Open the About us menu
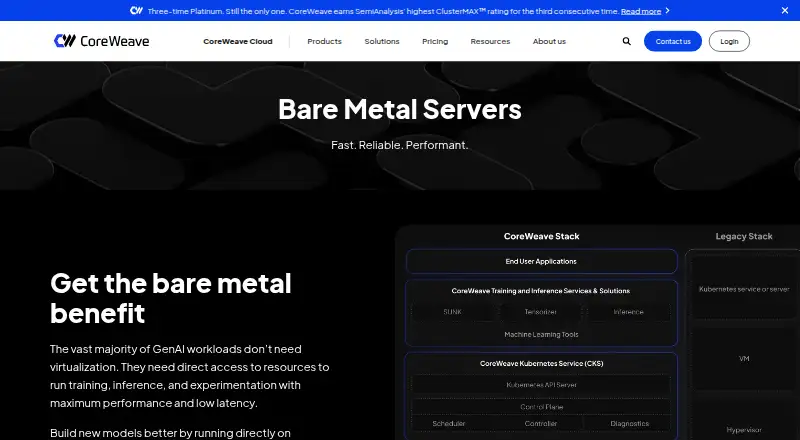The image size is (800, 440). pyautogui.click(x=549, y=41)
